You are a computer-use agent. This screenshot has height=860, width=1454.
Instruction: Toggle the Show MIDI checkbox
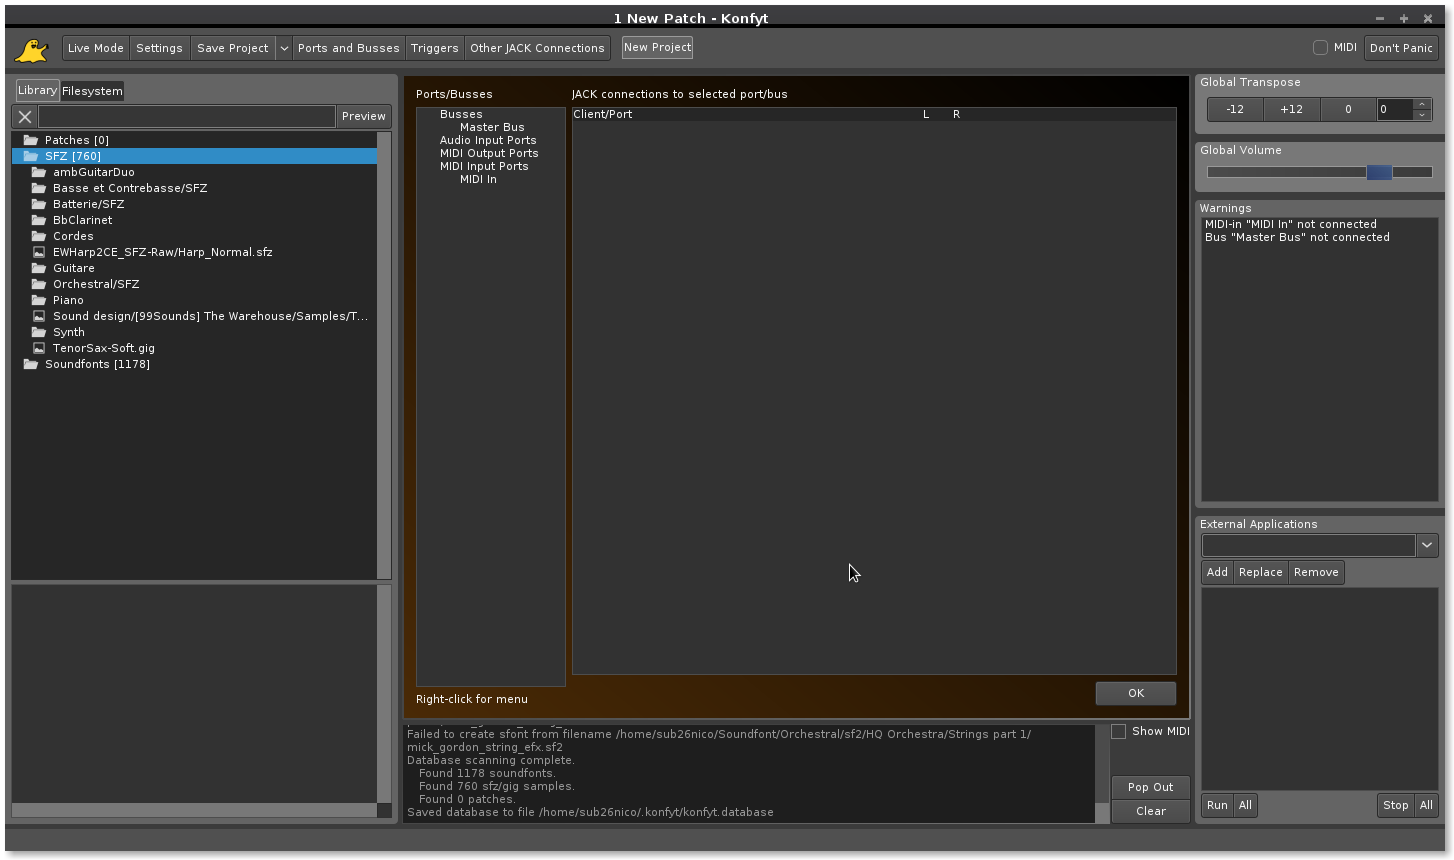coord(1119,732)
